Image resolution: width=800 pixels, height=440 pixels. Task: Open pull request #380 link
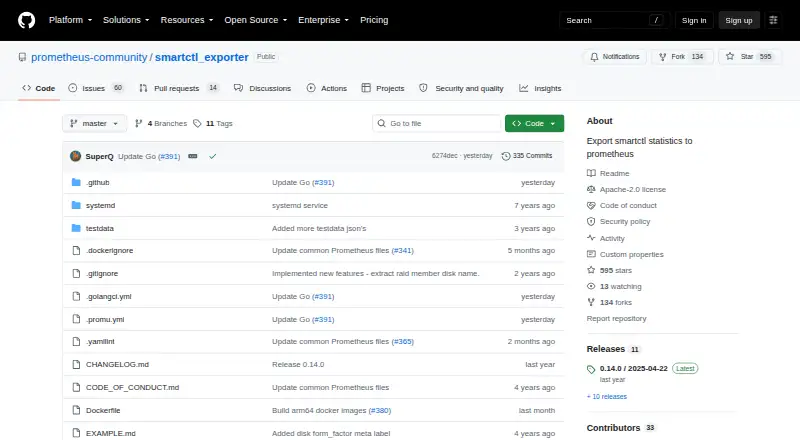[380, 410]
